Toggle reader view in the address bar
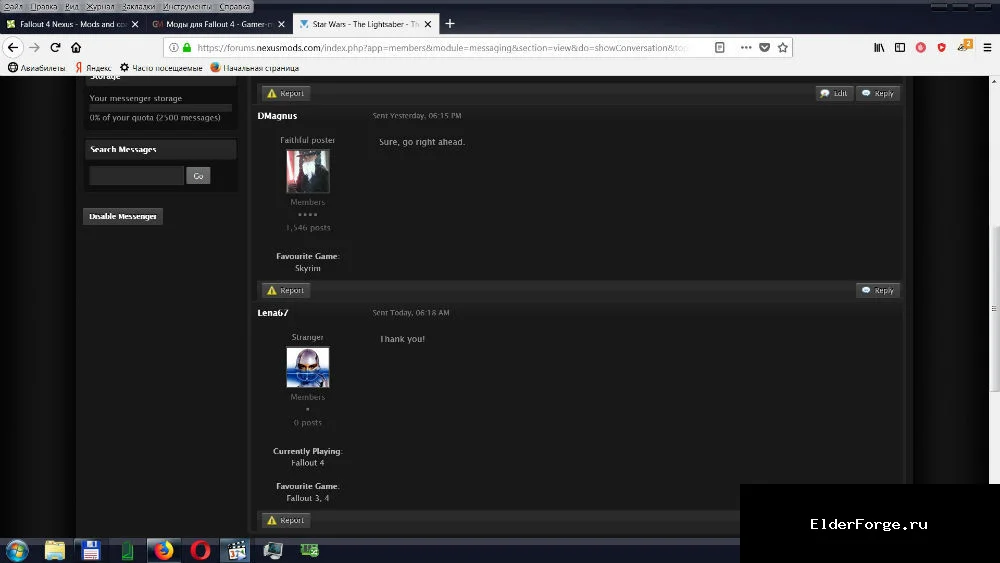Viewport: 1000px width, 563px height. (x=720, y=47)
